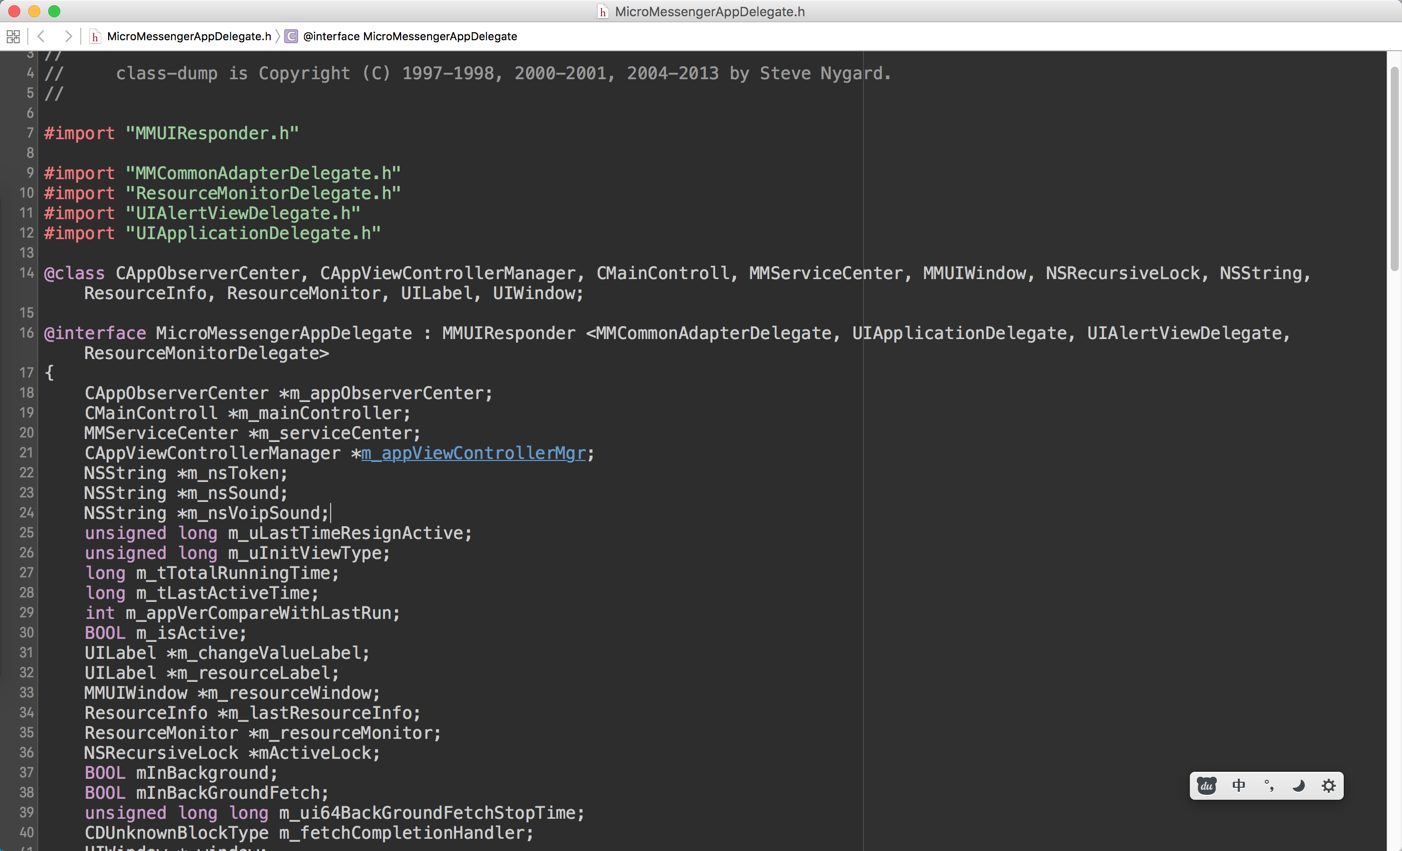Click the header file icon in title bar
The height and width of the screenshot is (851, 1402).
tap(602, 12)
